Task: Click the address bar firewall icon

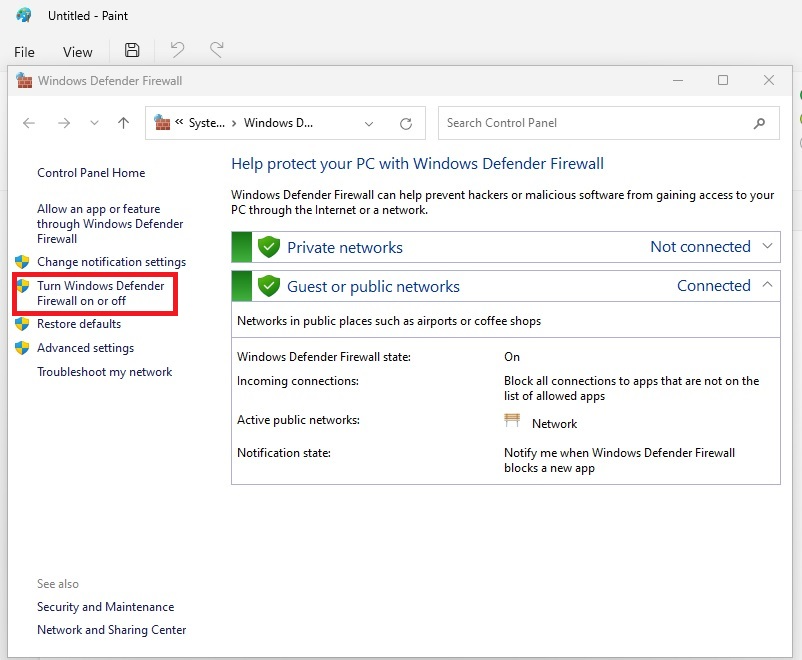Action: tap(162, 123)
